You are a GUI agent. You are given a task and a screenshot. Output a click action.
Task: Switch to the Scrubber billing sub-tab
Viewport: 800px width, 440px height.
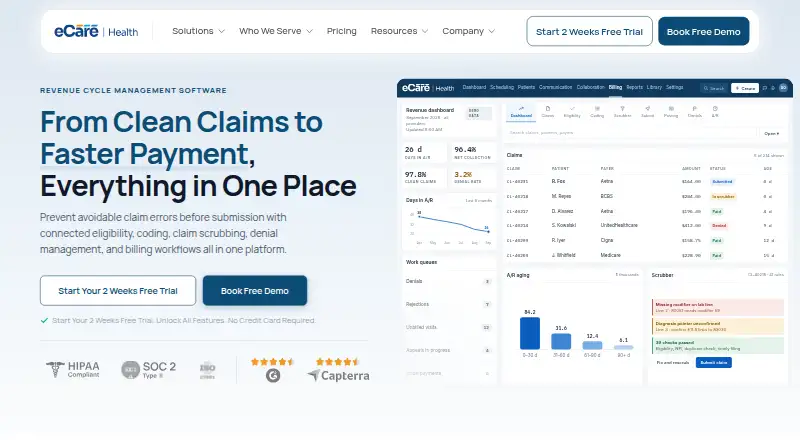[x=622, y=112]
